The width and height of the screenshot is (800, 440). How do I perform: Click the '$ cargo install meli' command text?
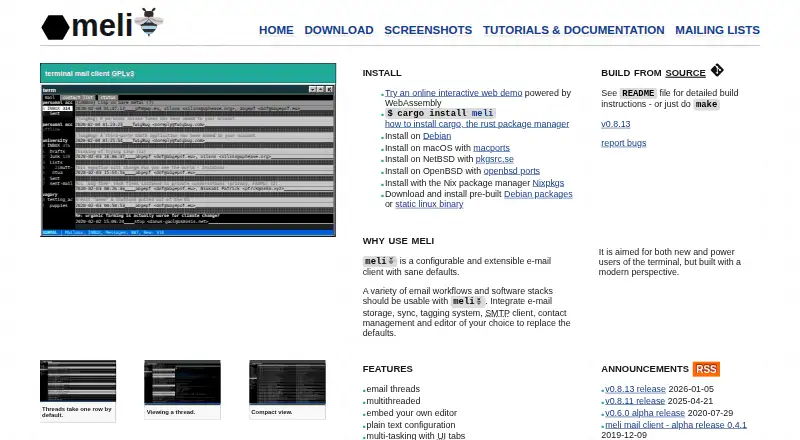coord(440,113)
